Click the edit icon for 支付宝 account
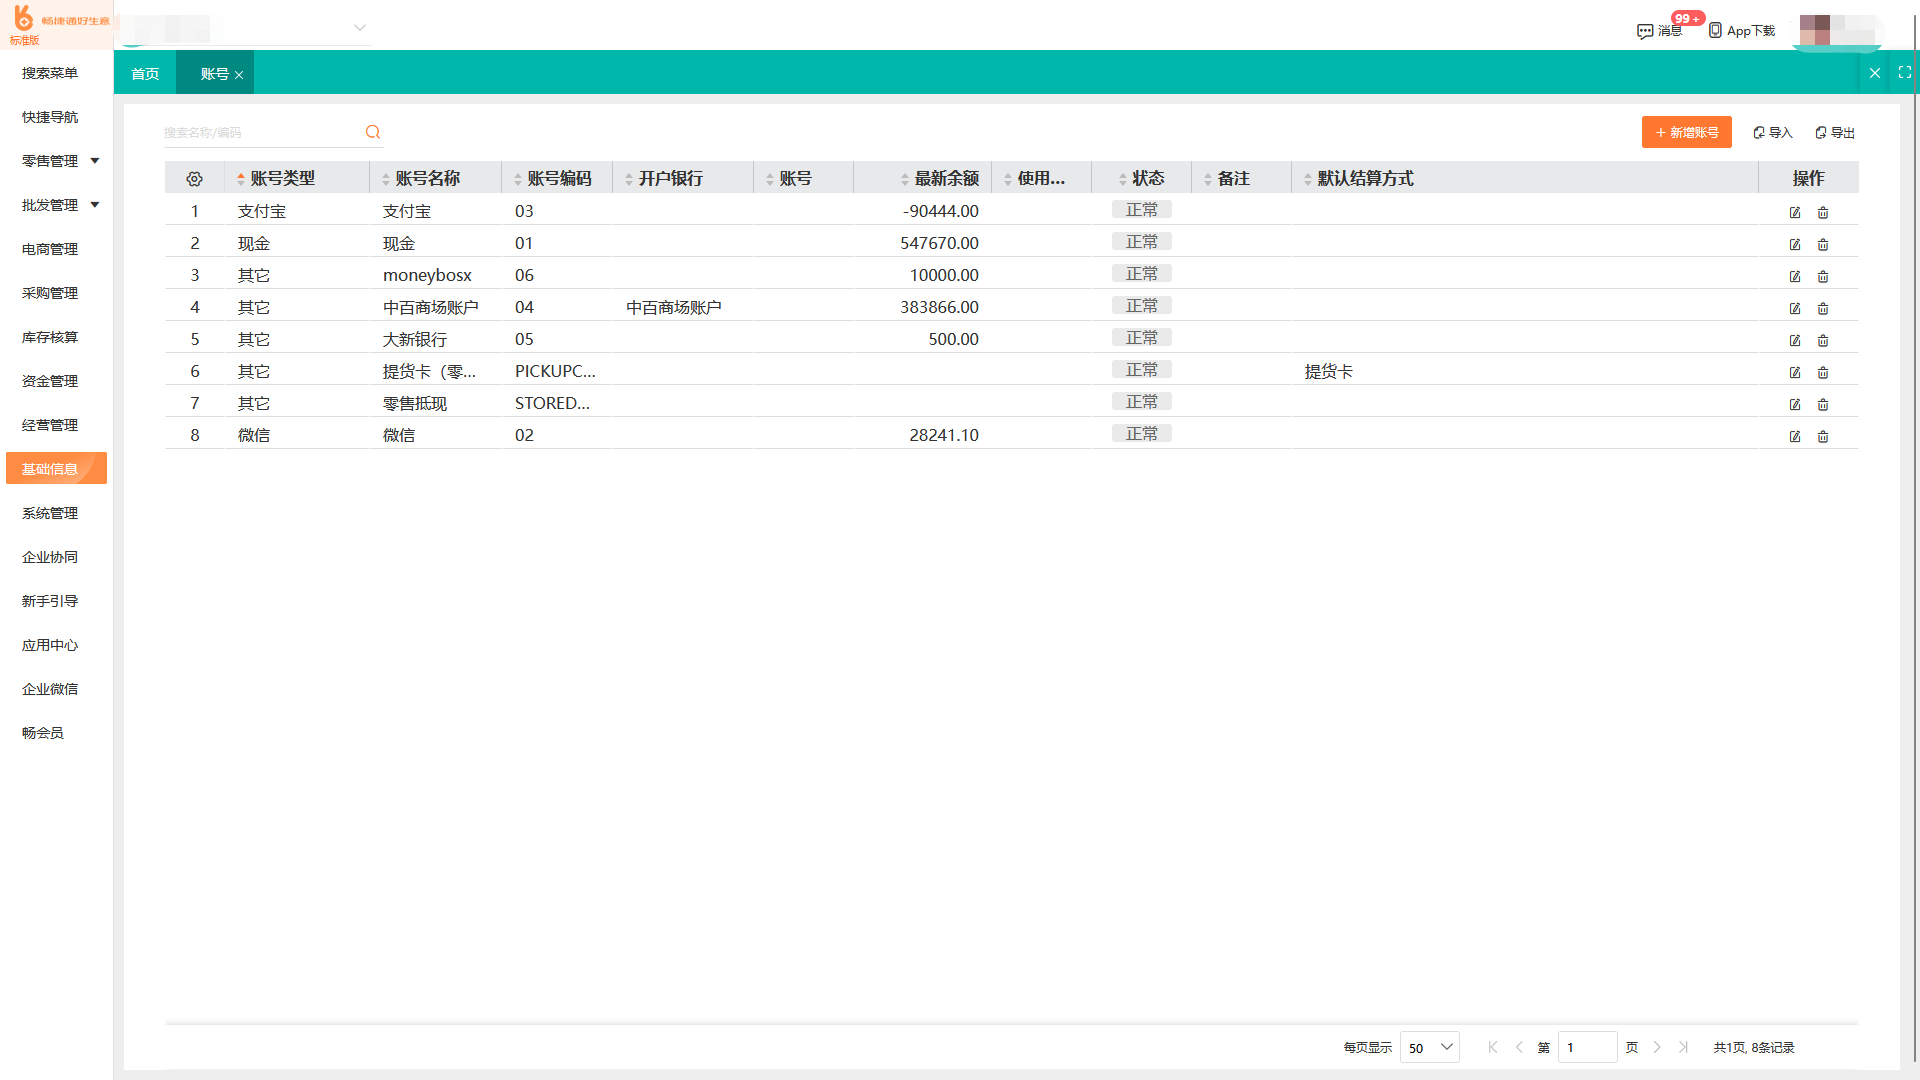The image size is (1920, 1080). click(x=1796, y=211)
